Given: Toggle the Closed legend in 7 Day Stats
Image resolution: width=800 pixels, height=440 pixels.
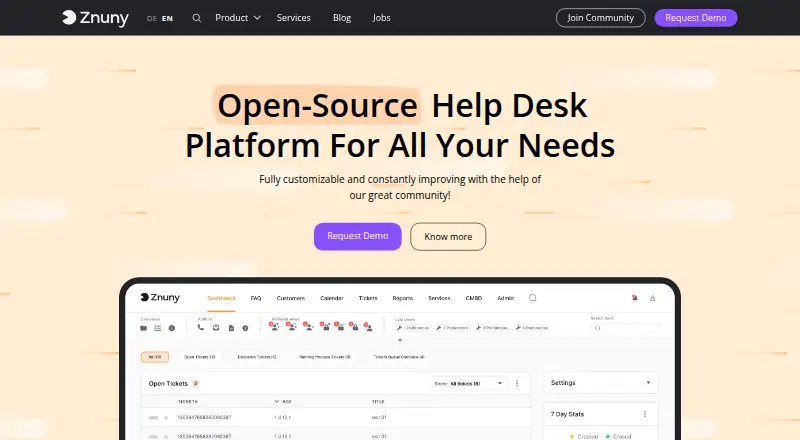Looking at the screenshot, I should 618,436.
